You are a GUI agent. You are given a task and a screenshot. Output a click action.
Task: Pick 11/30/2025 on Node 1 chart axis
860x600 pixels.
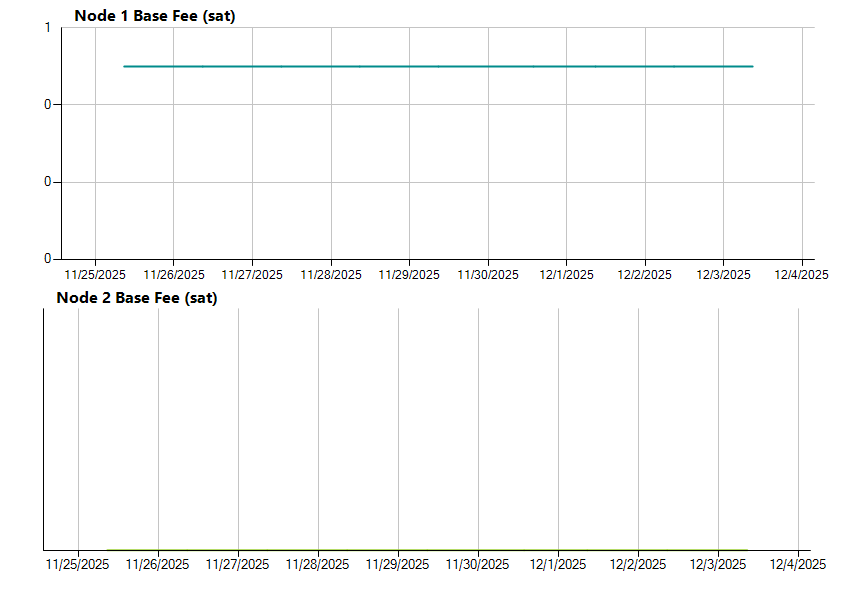click(488, 274)
